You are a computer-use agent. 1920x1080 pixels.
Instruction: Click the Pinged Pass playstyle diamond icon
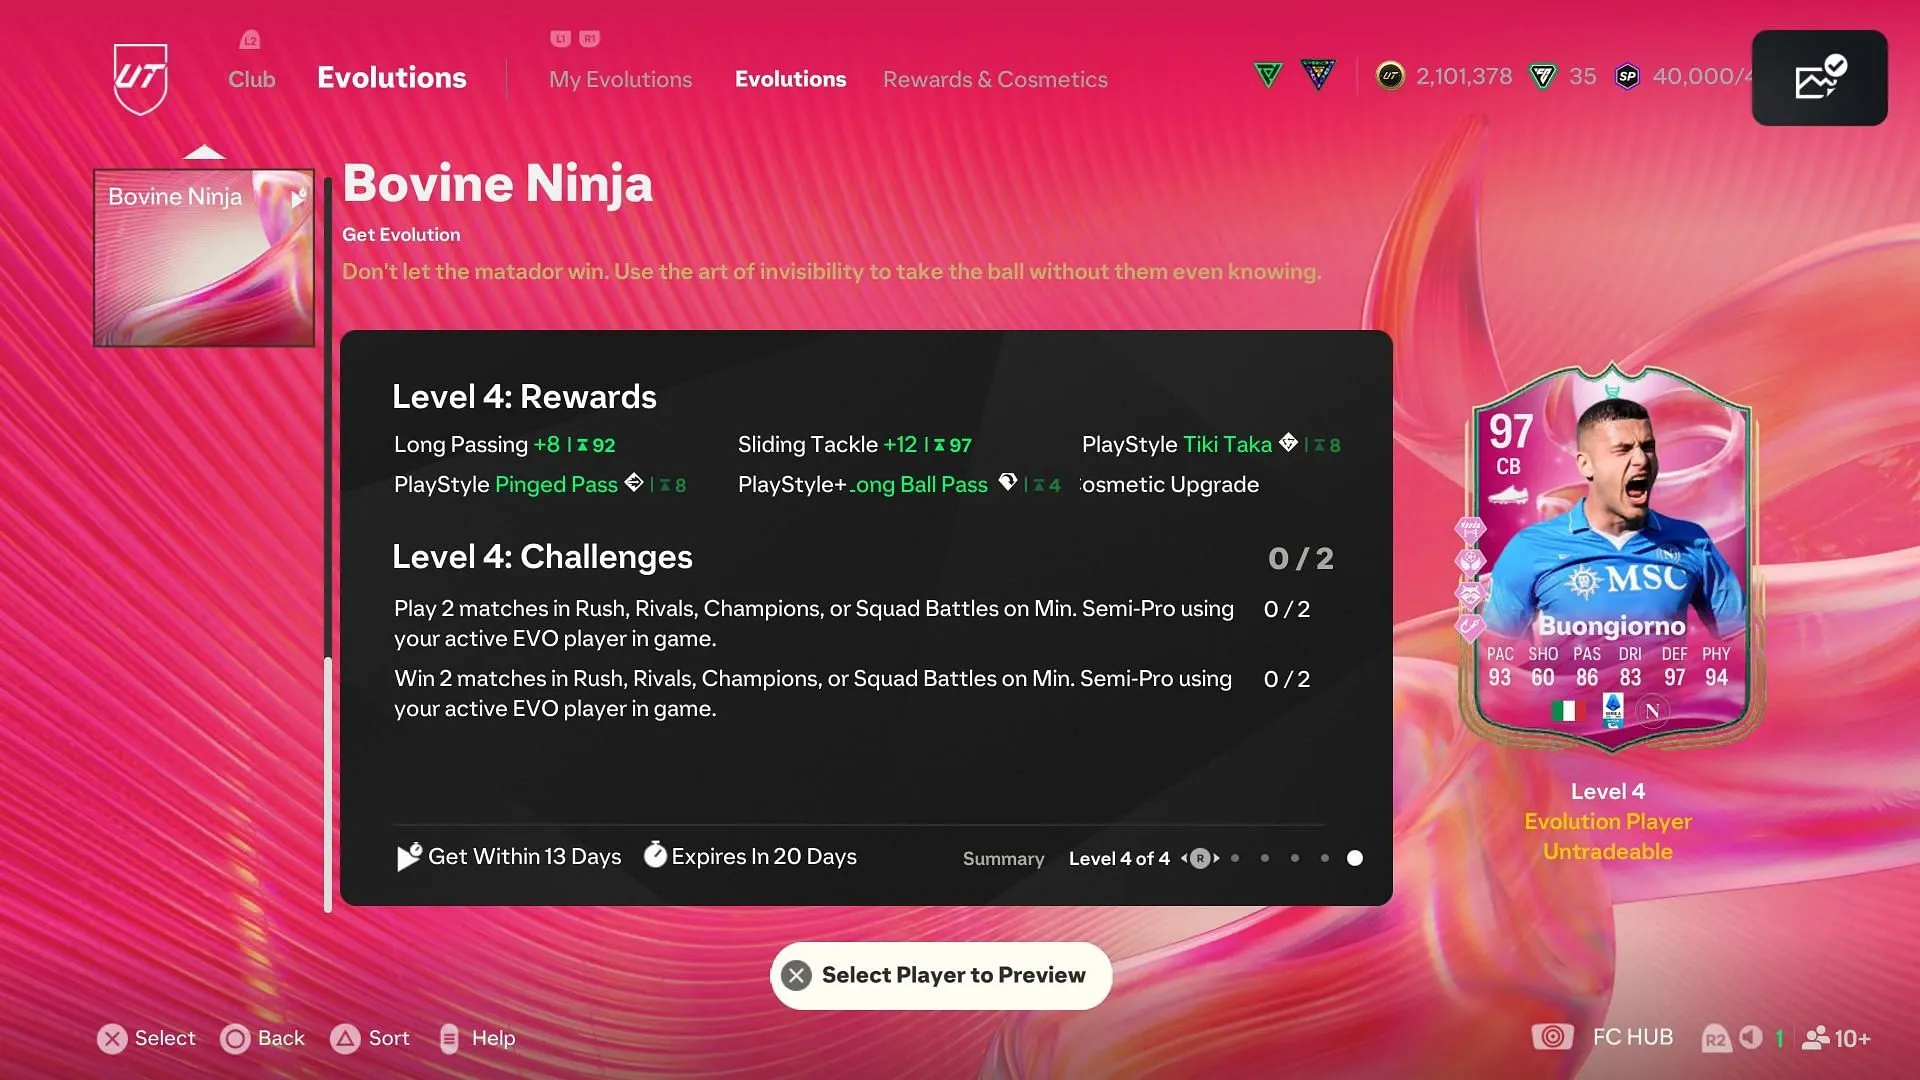[634, 482]
